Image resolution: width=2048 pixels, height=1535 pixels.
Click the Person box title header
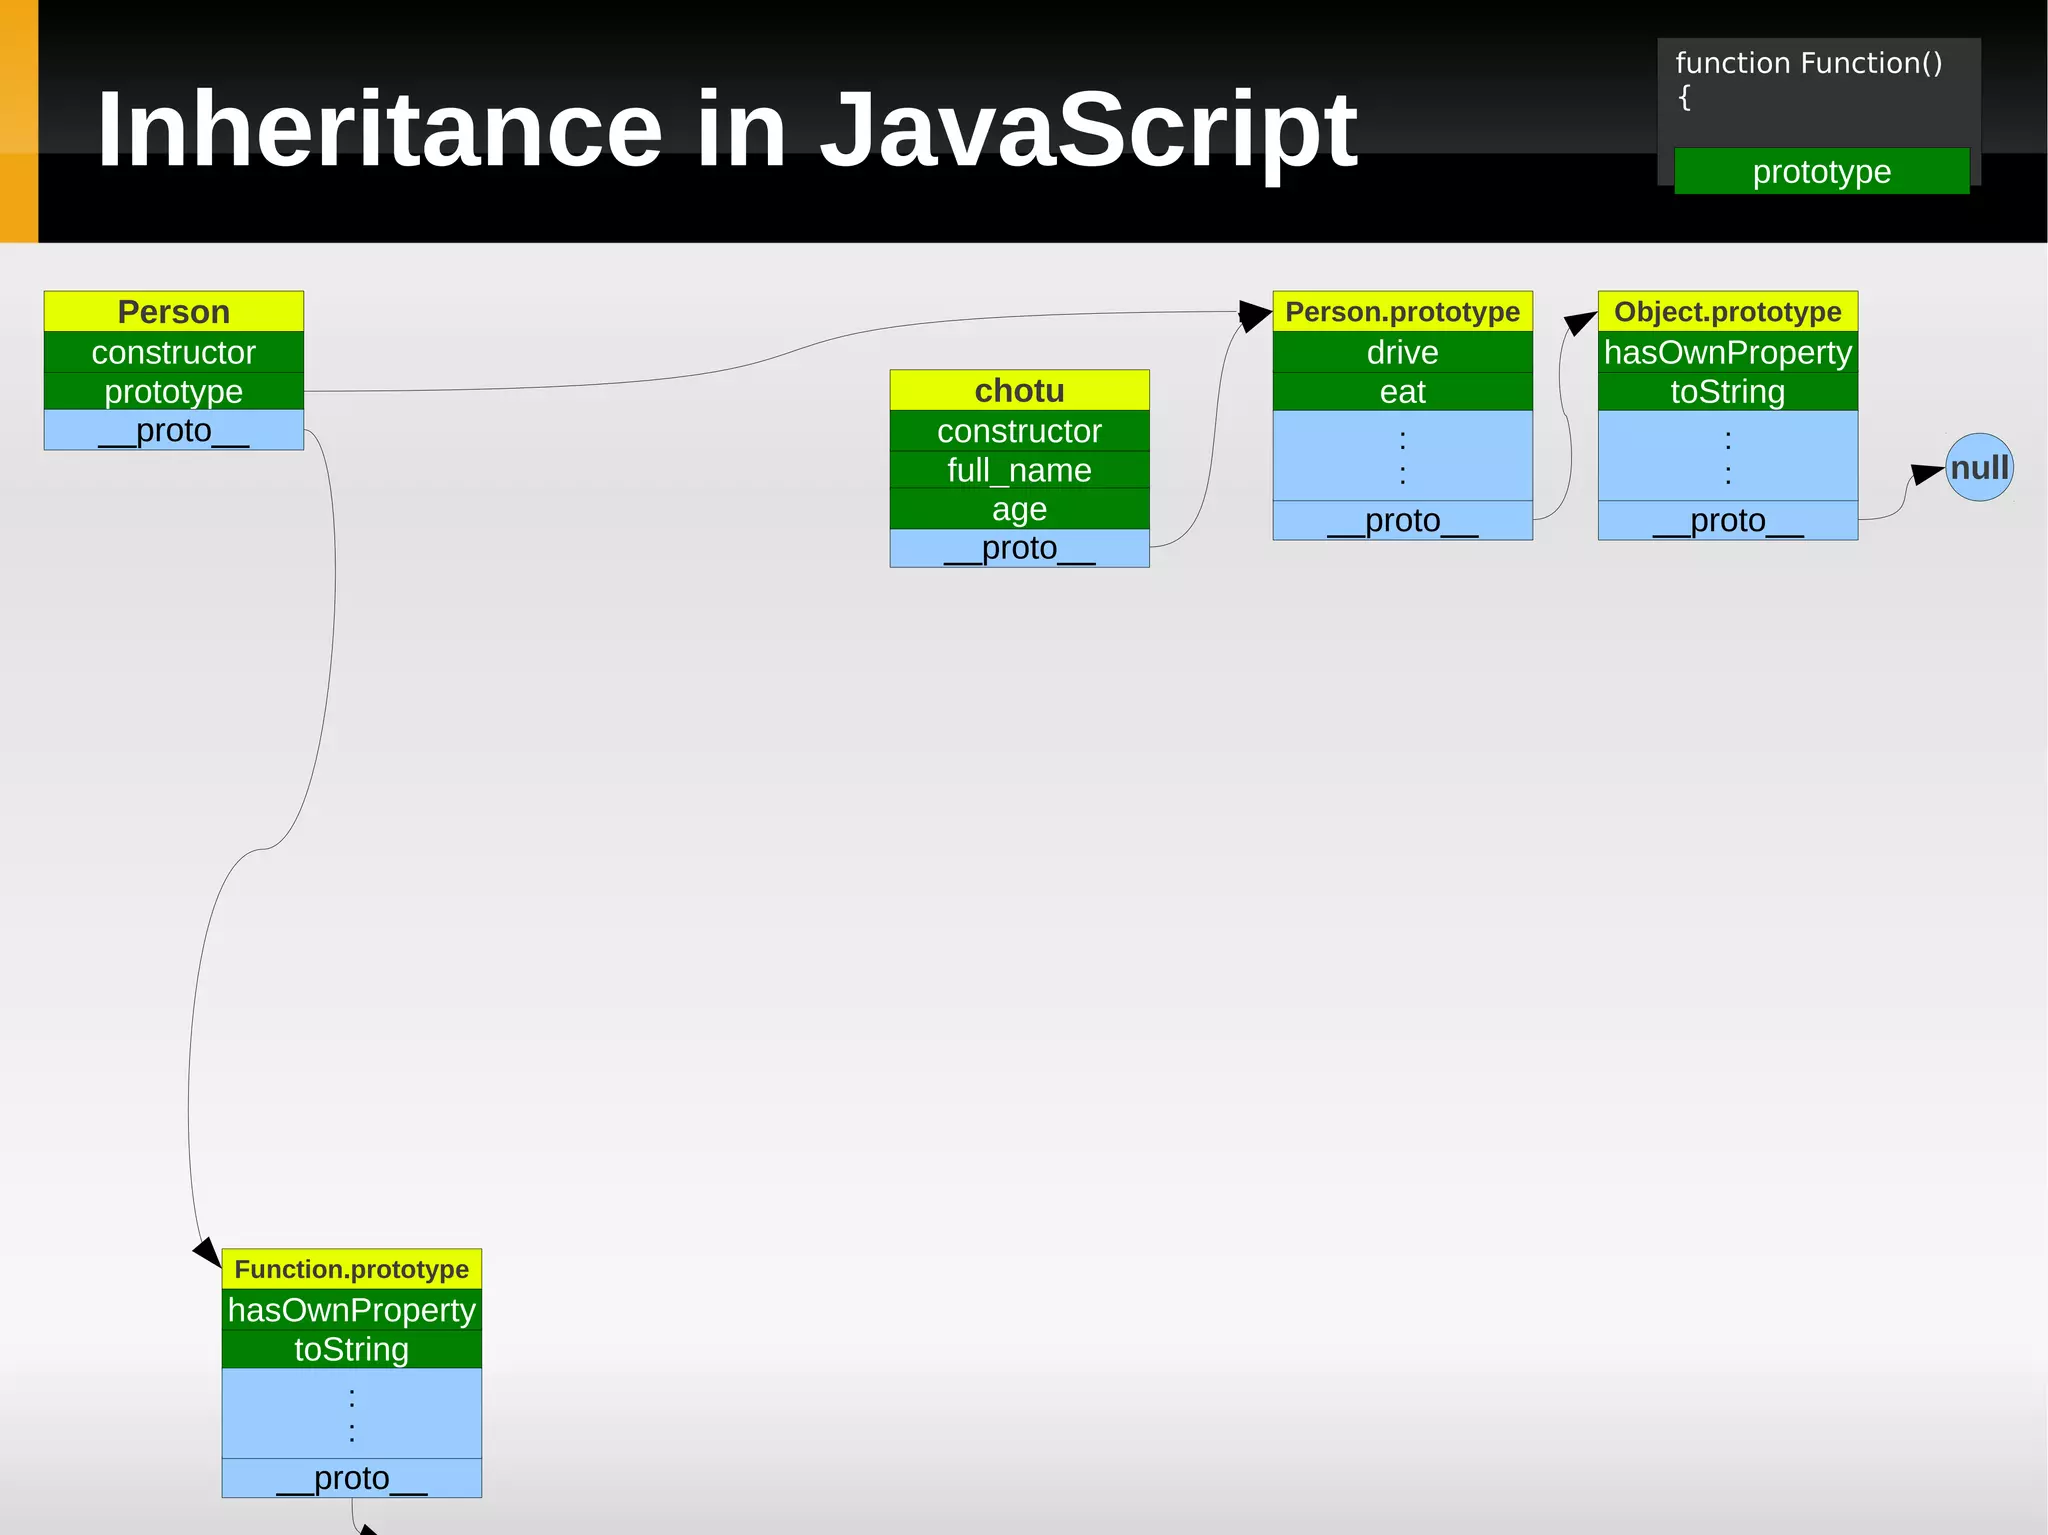173,312
